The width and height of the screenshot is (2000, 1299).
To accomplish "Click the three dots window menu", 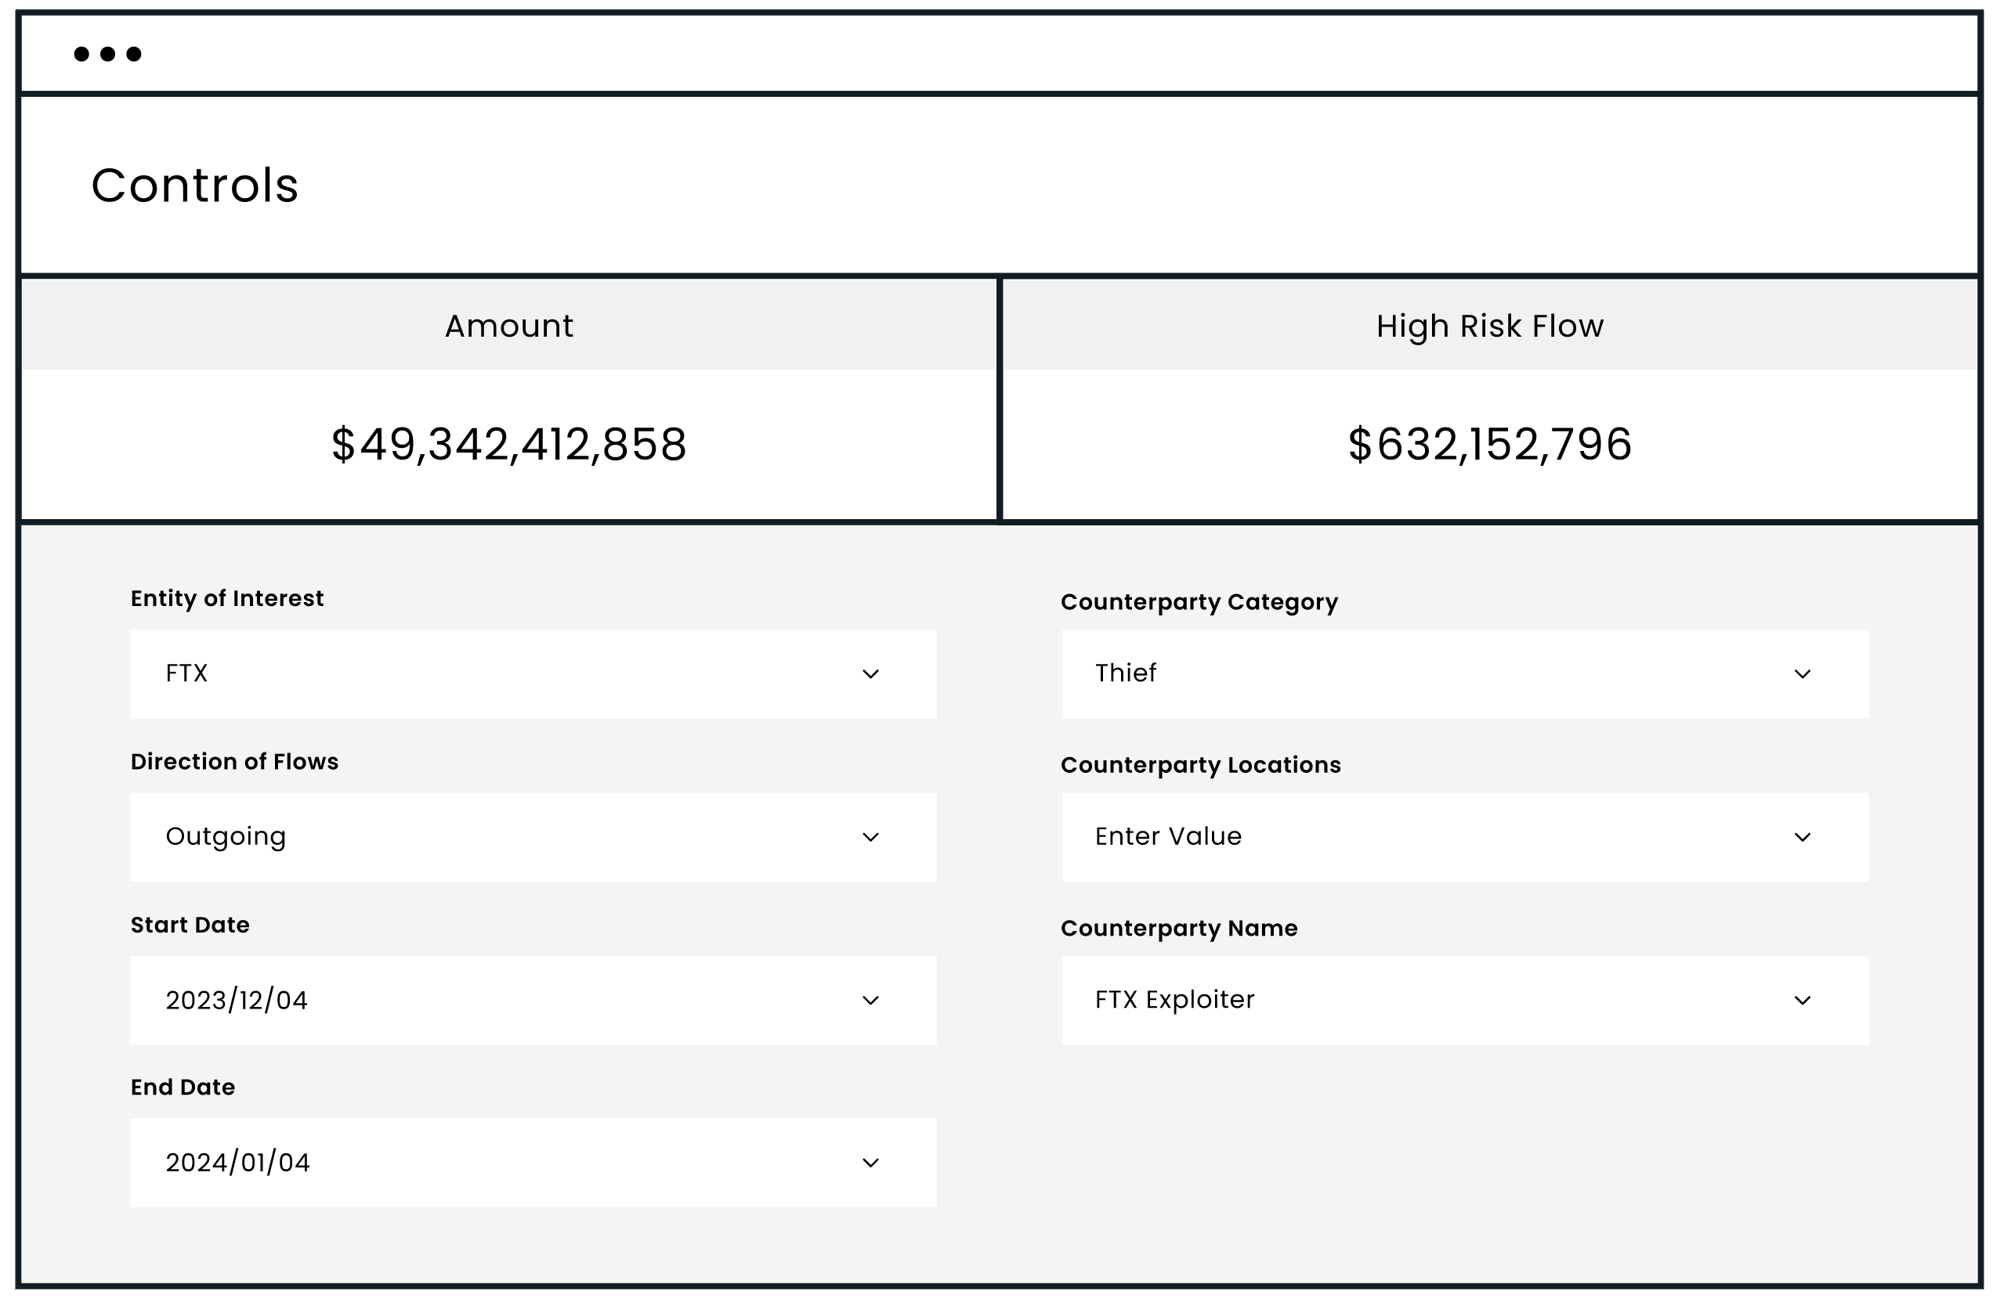I will click(x=107, y=54).
